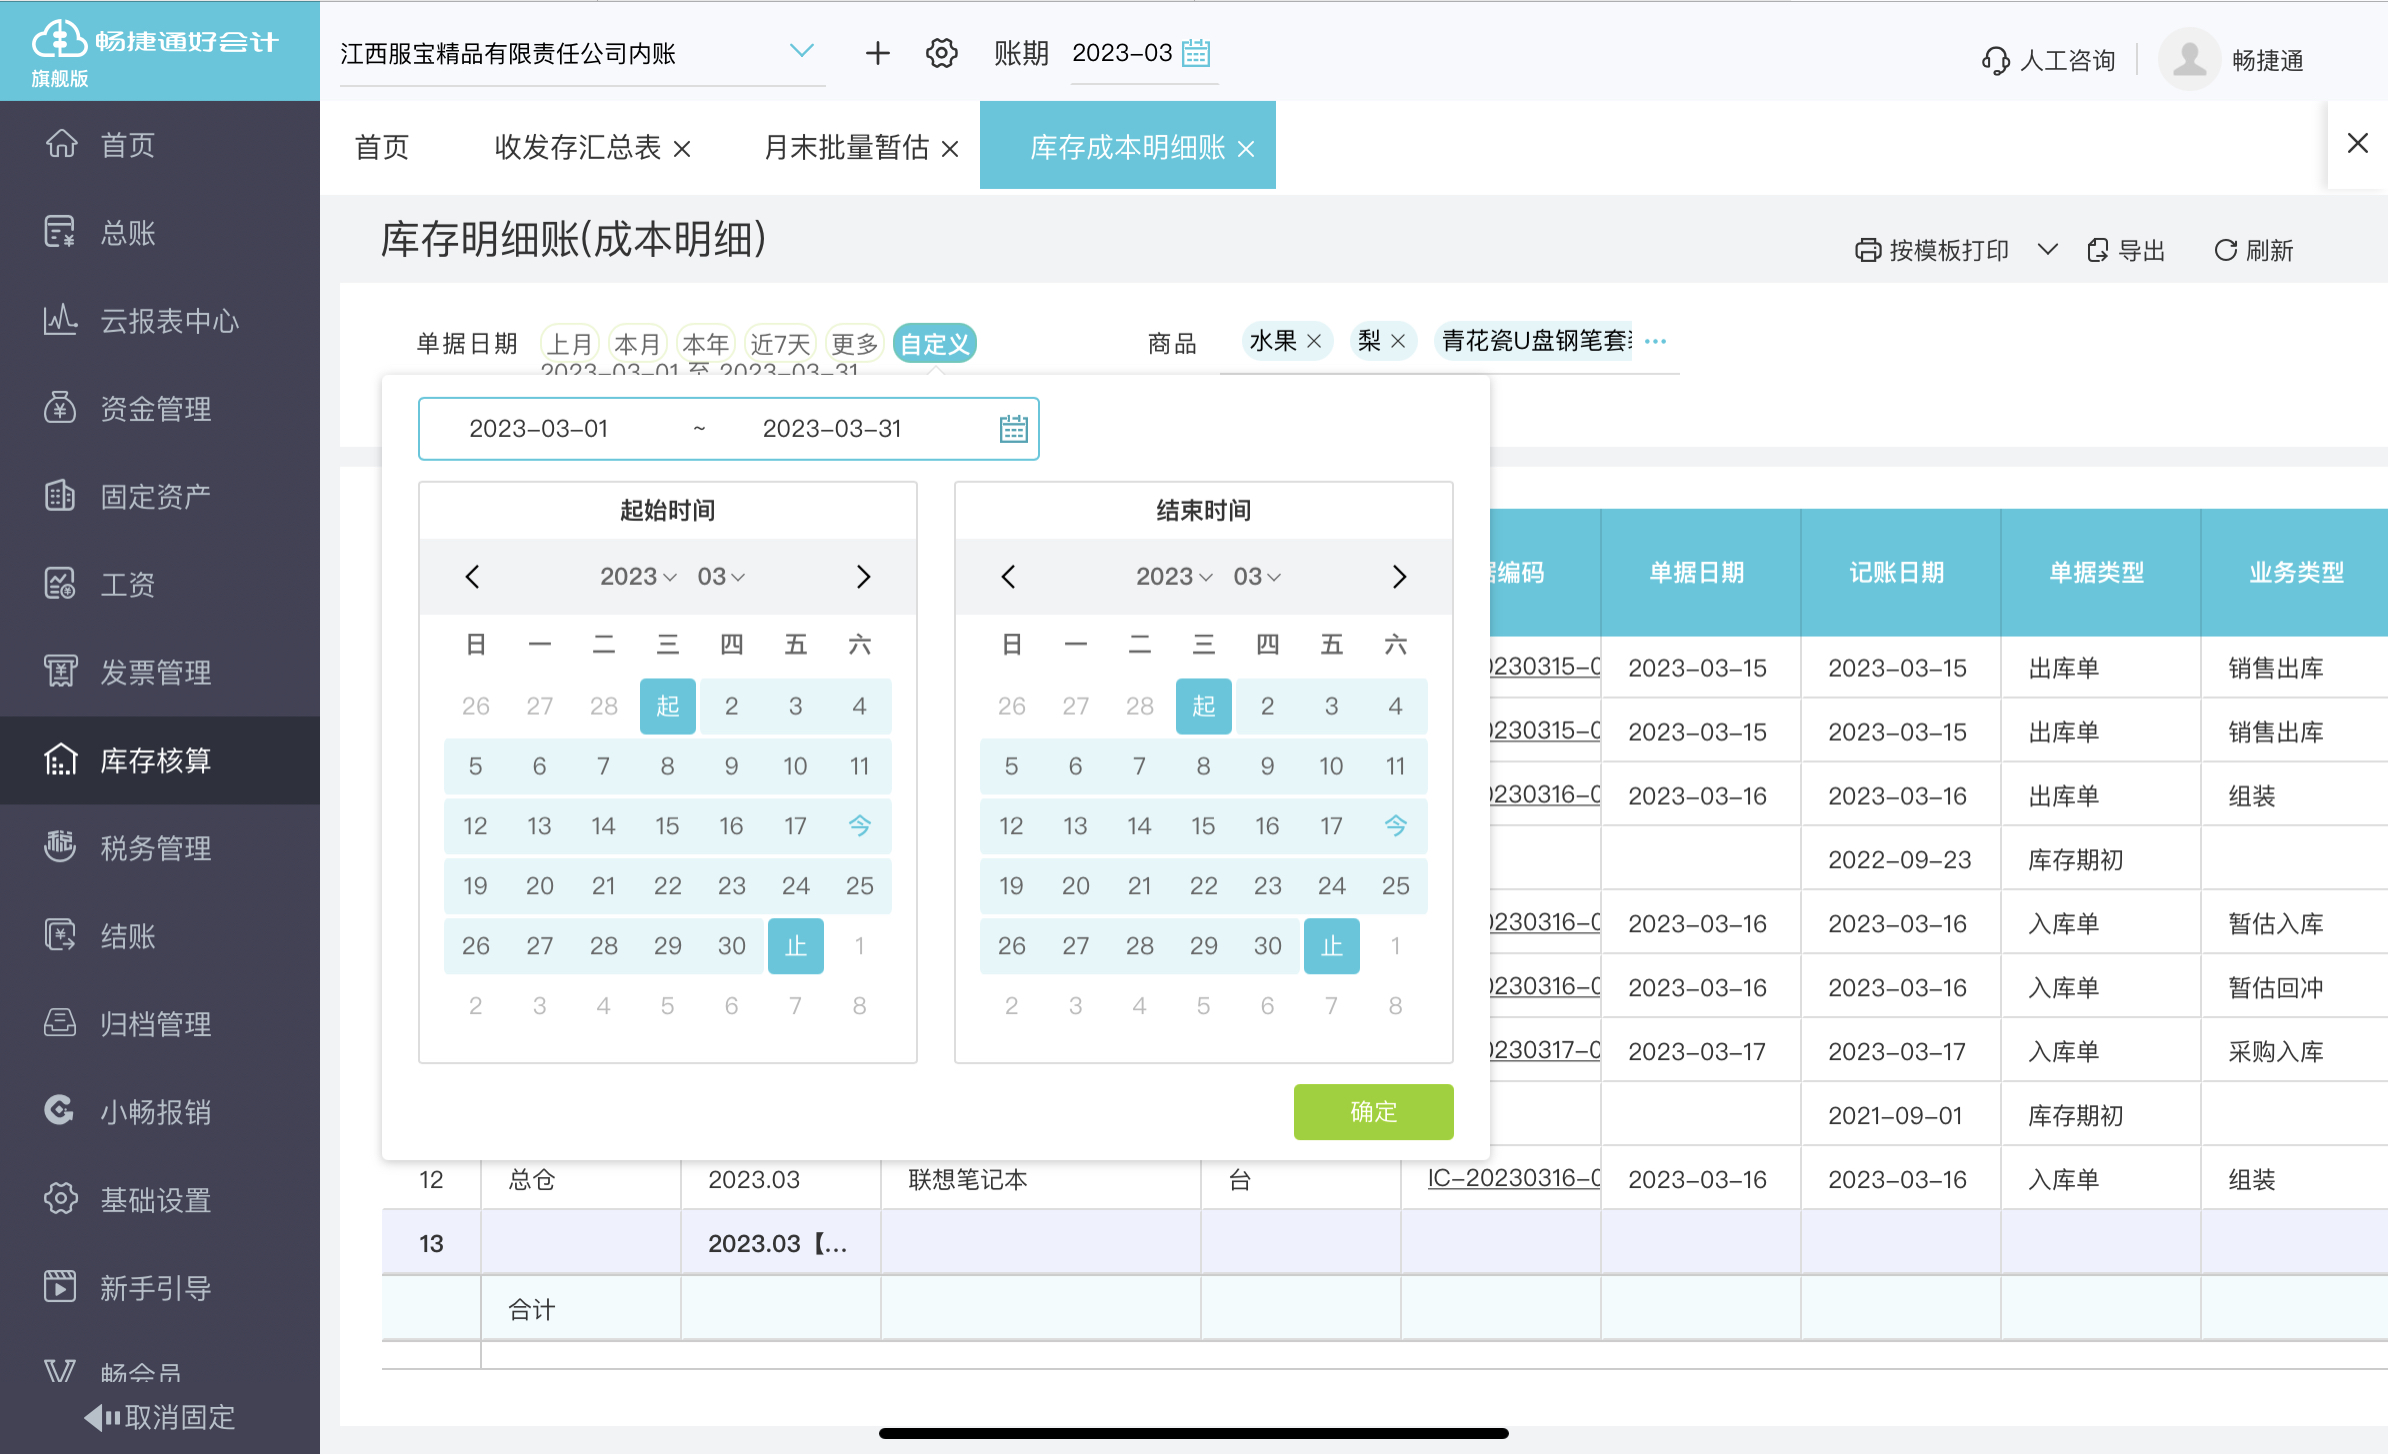Remove 水果 filter tag
This screenshot has height=1454, width=2388.
point(1312,341)
